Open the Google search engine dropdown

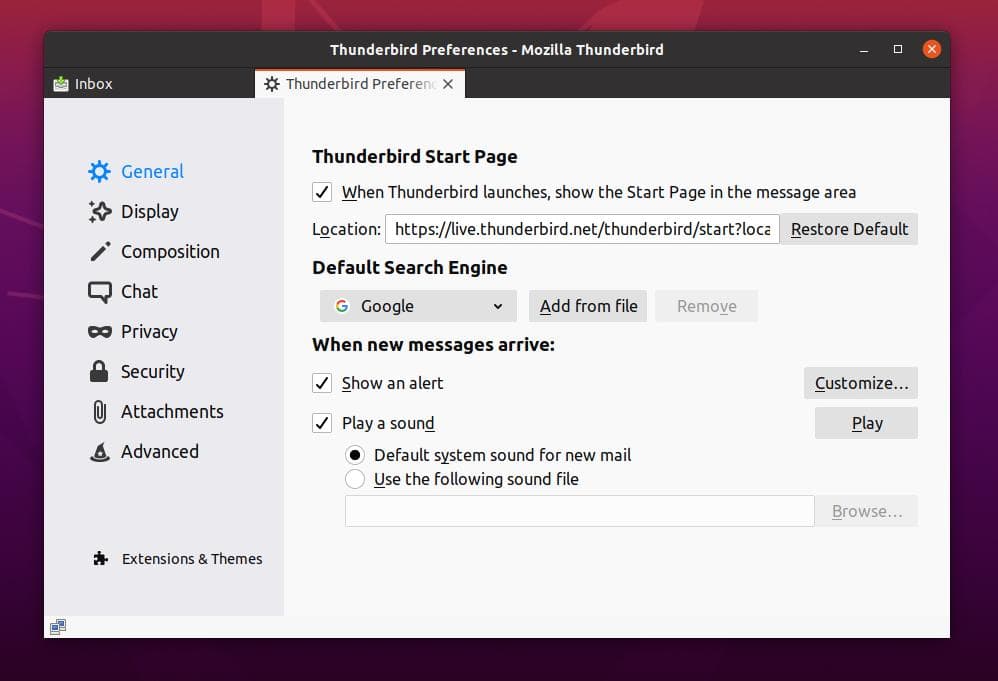[x=418, y=306]
